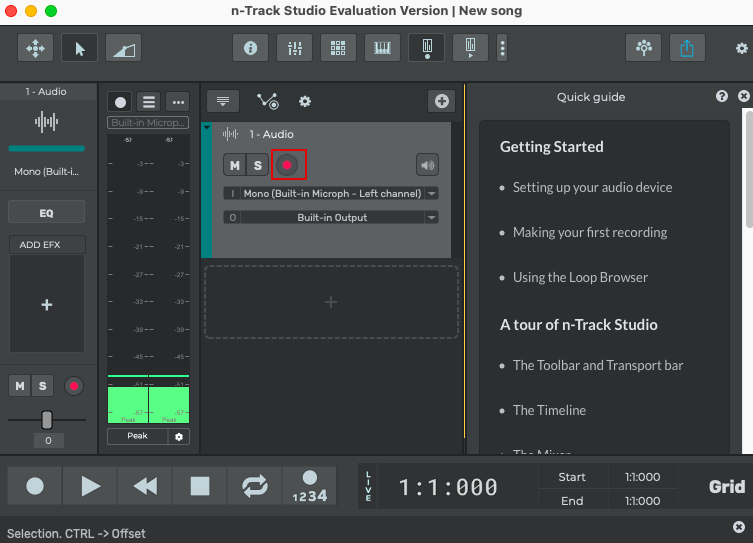The image size is (753, 543).
Task: Arm recording on 1 - Audio track
Action: [287, 165]
